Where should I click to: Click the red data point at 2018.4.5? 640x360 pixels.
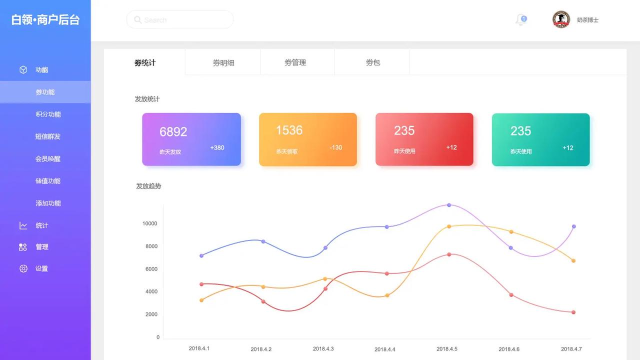(449, 255)
